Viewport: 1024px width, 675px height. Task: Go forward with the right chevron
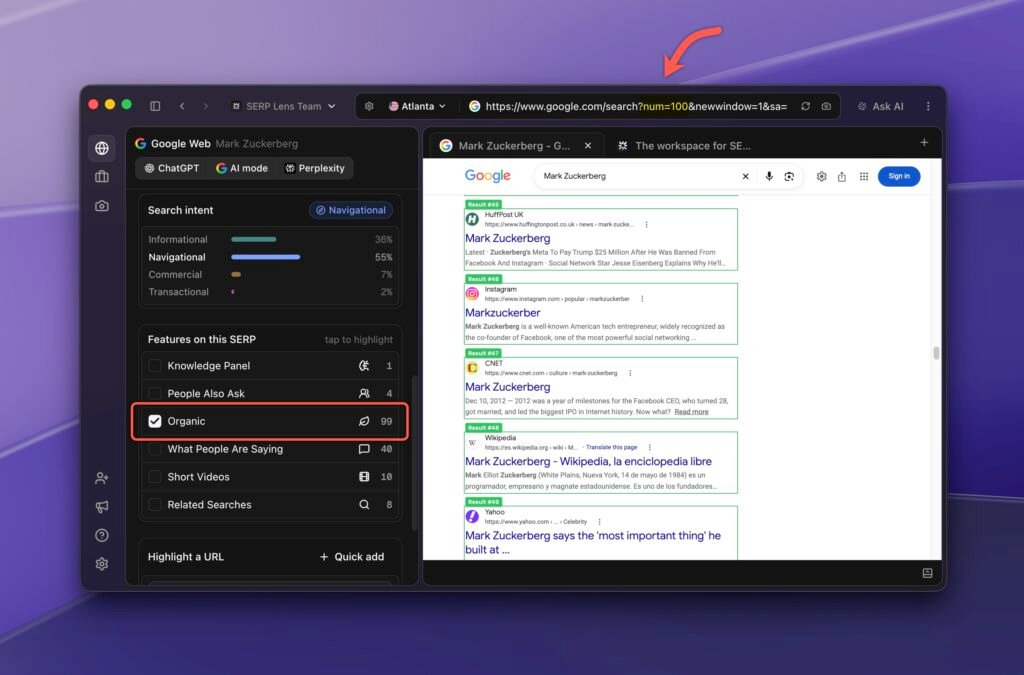tap(205, 106)
